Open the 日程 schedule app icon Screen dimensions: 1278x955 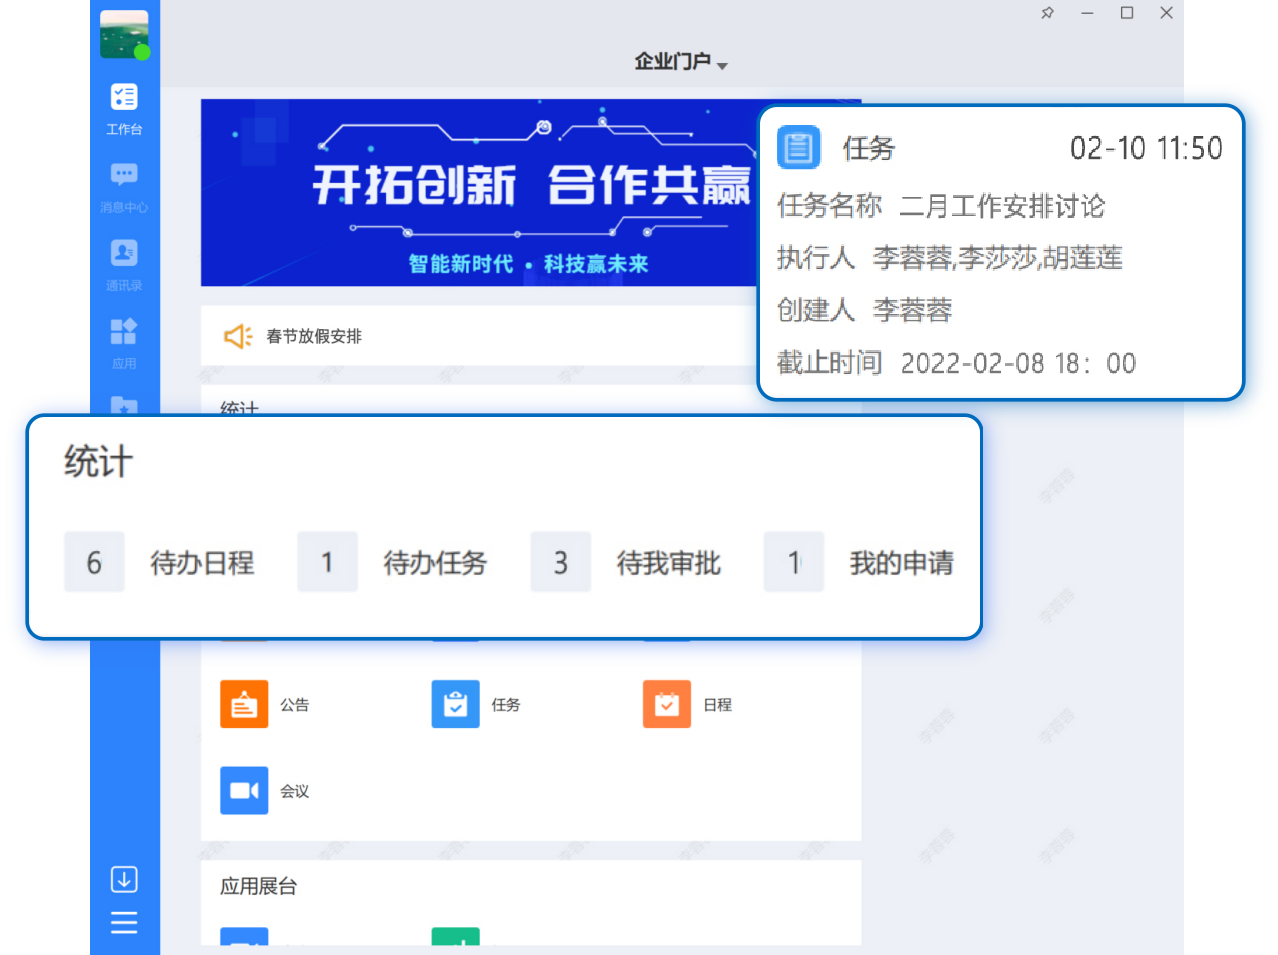(666, 704)
